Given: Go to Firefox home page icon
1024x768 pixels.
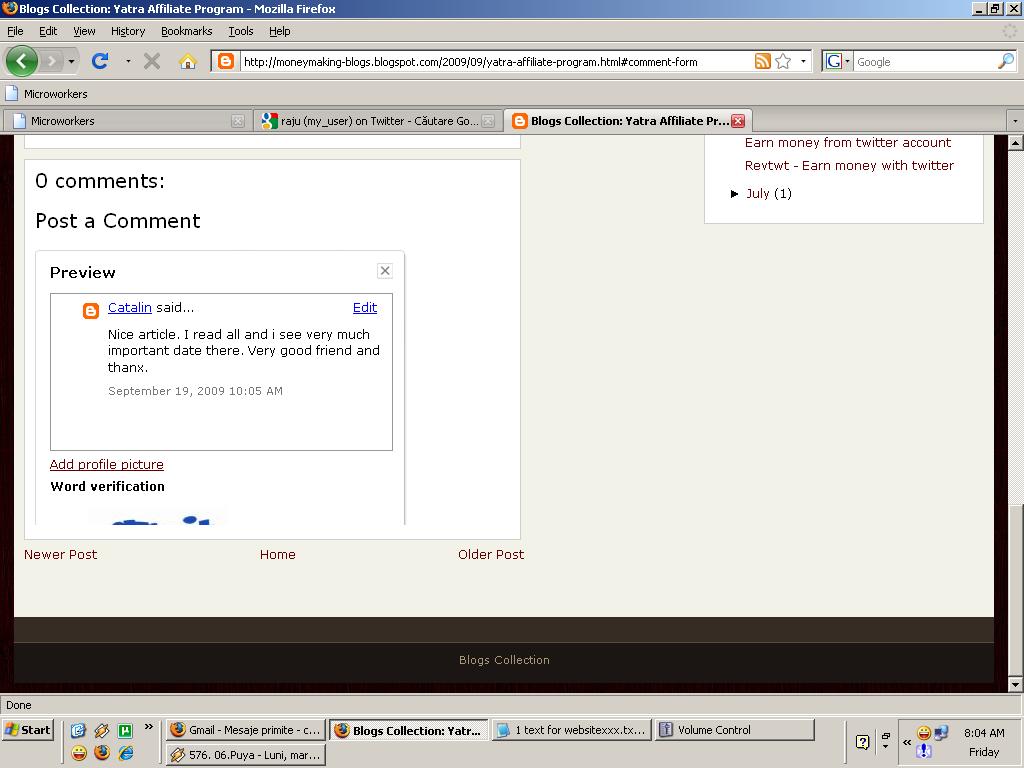Looking at the screenshot, I should [x=187, y=61].
